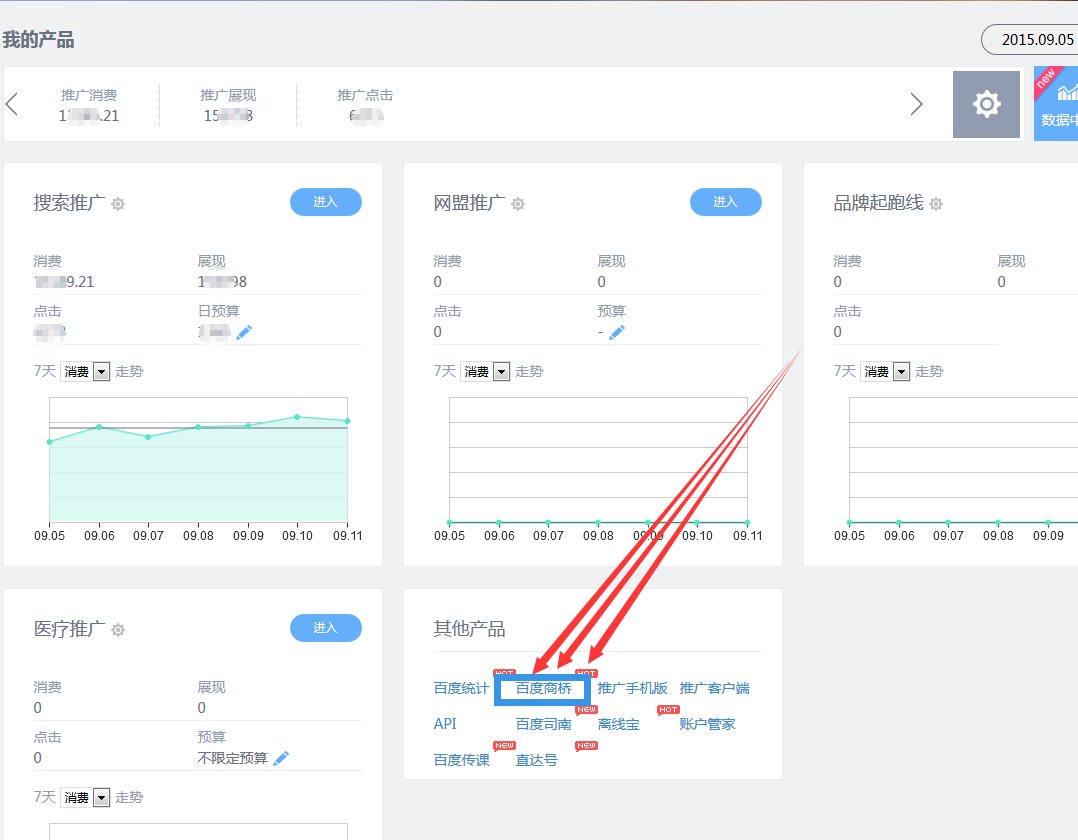Click the right arrow to view more stats
Viewport: 1078px width, 840px height.
click(917, 103)
